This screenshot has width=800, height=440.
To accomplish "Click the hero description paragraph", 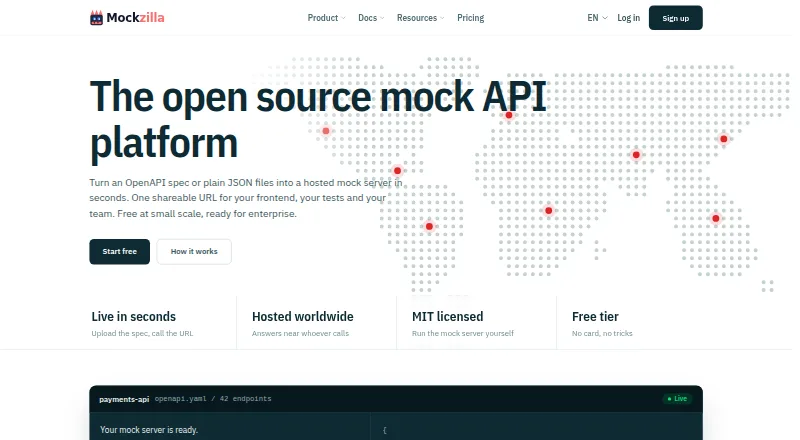I will coord(246,198).
